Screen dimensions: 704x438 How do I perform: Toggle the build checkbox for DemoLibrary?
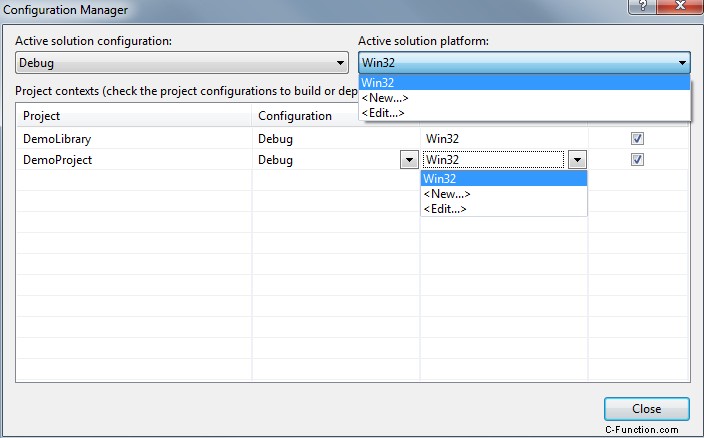637,139
